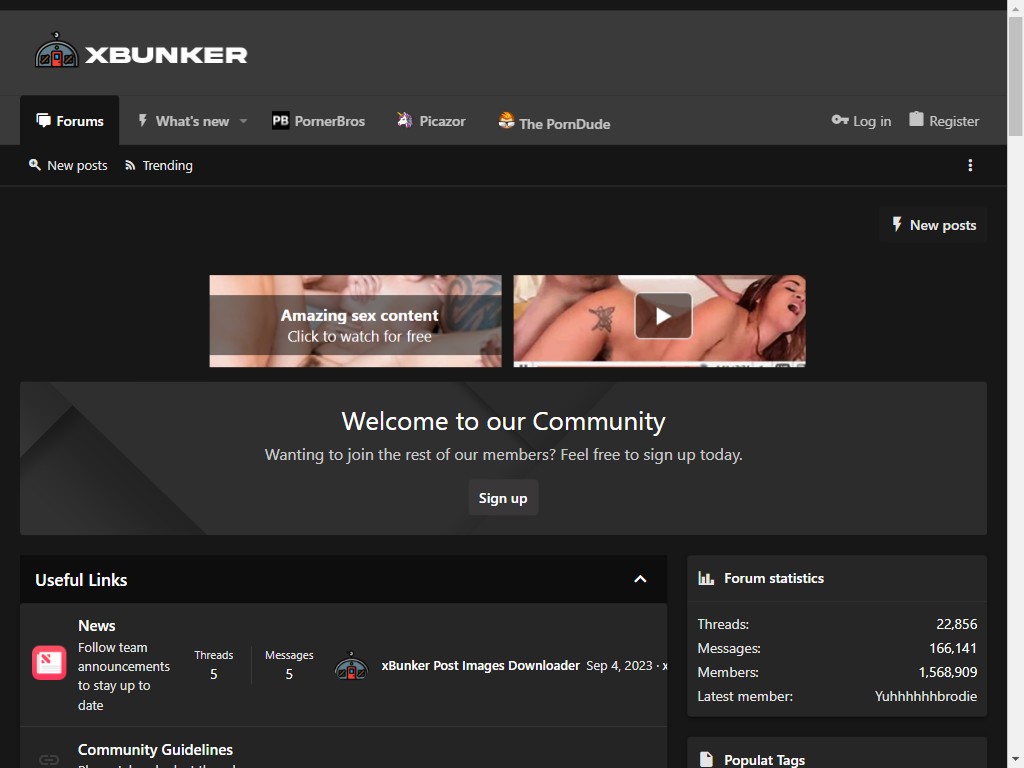This screenshot has height=768, width=1024.
Task: Expand the dropdown arrow beside What's new
Action: click(x=243, y=121)
